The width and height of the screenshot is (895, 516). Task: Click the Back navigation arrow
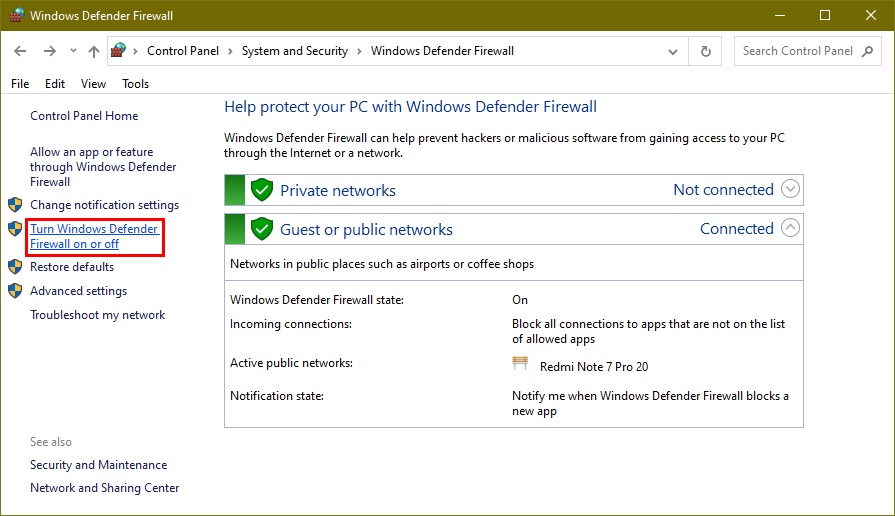tap(20, 51)
